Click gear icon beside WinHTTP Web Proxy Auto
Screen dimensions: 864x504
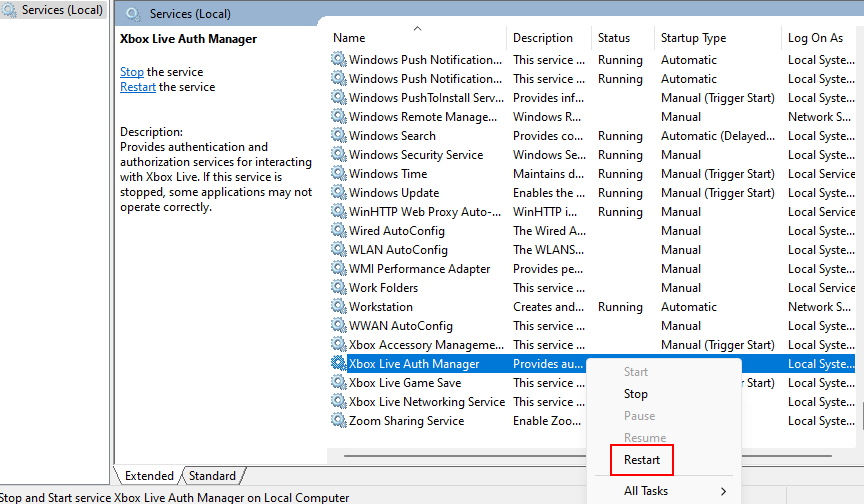pos(338,212)
